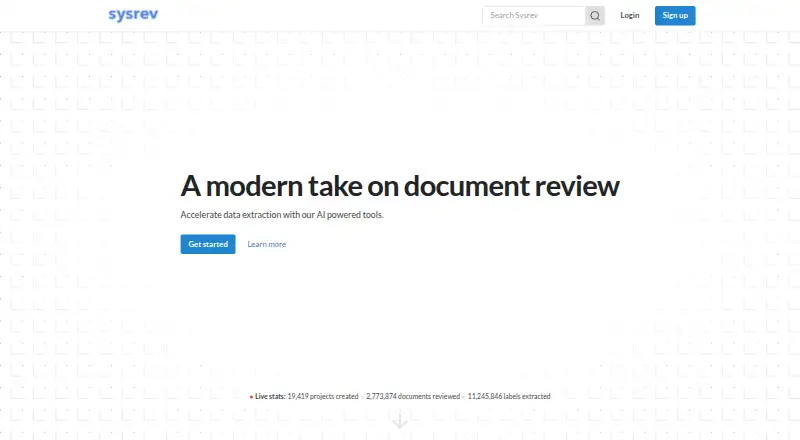This screenshot has height=440, width=800.
Task: Click the sysrev logo
Action: click(133, 15)
